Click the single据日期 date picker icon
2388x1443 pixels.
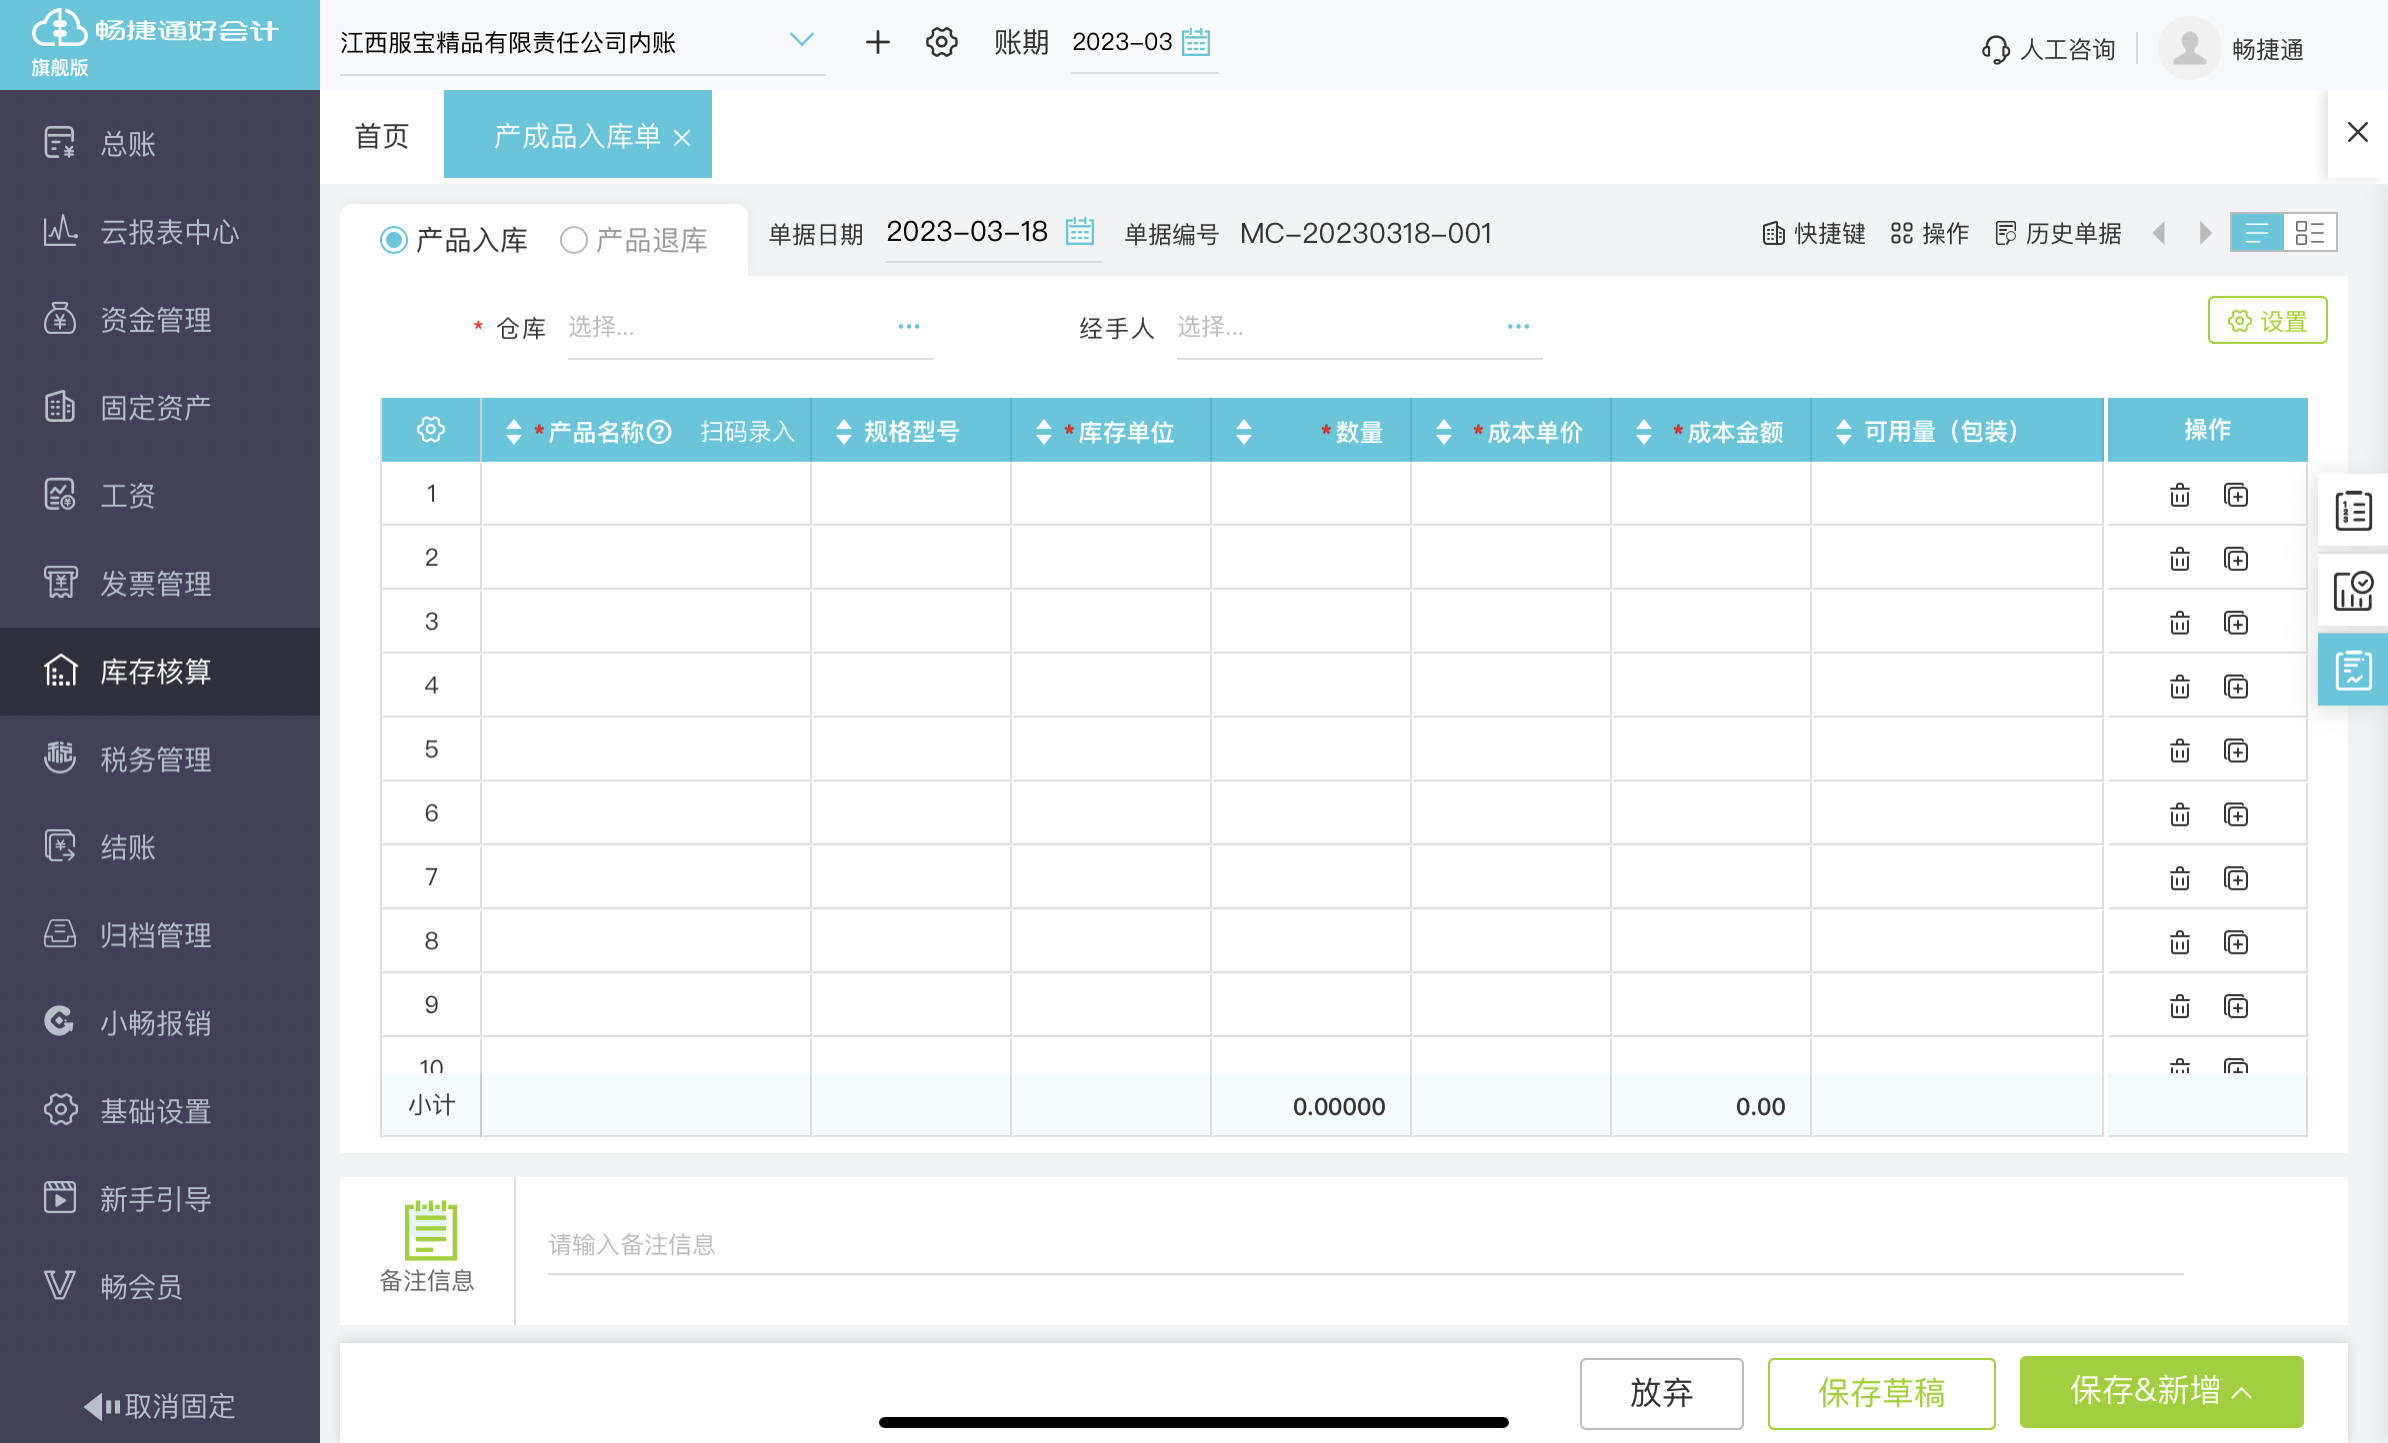pyautogui.click(x=1081, y=234)
